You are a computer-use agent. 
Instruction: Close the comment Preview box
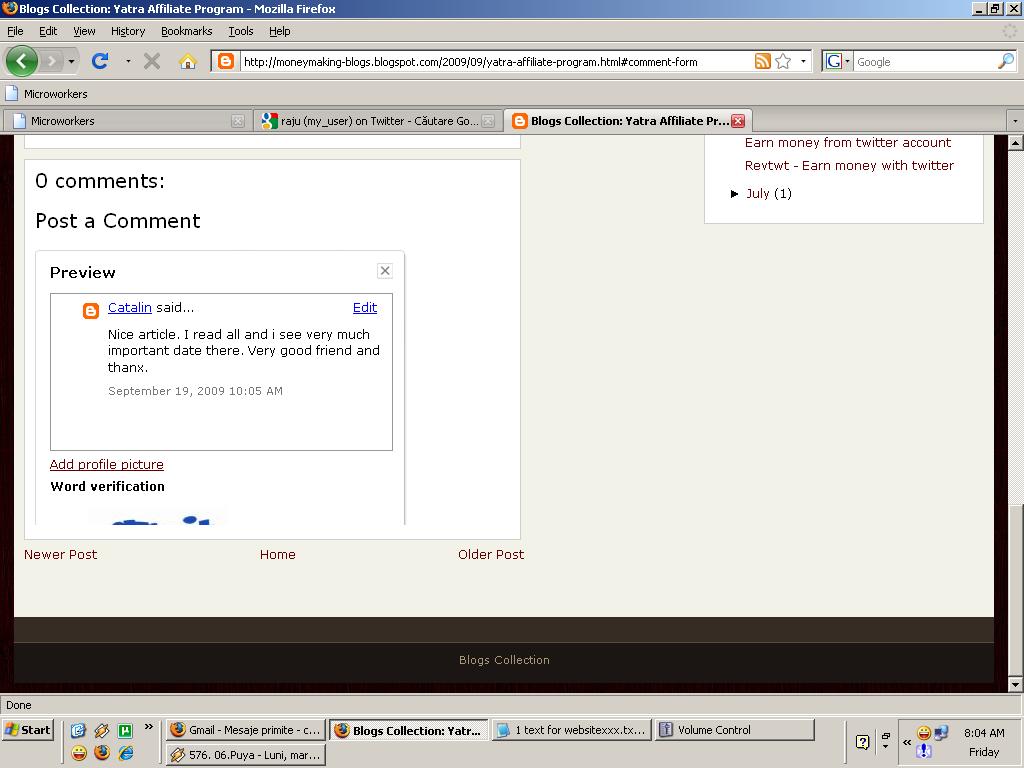click(385, 271)
